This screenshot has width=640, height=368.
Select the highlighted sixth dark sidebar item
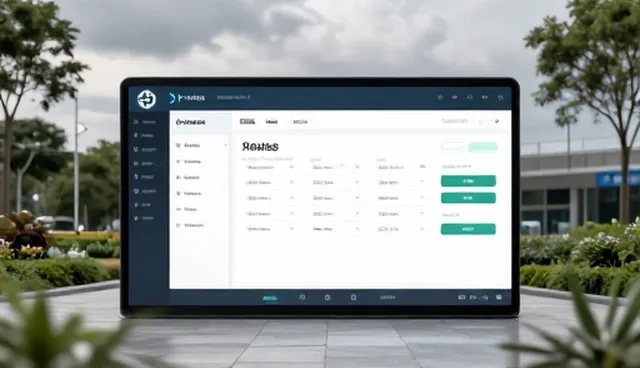145,191
